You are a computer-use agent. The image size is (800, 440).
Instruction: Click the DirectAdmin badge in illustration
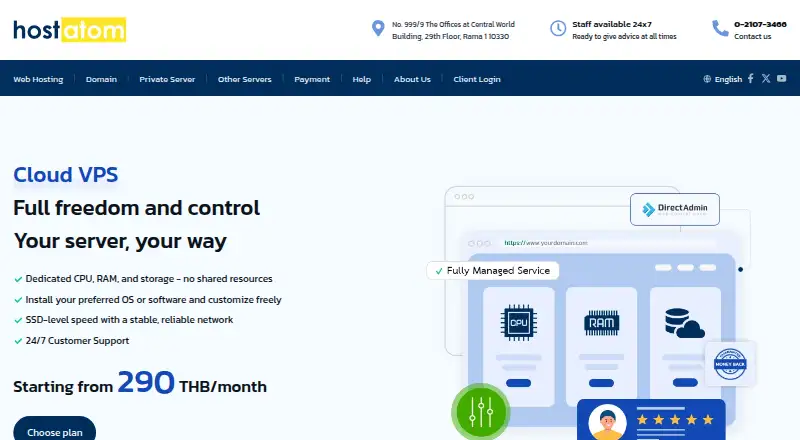click(x=674, y=209)
